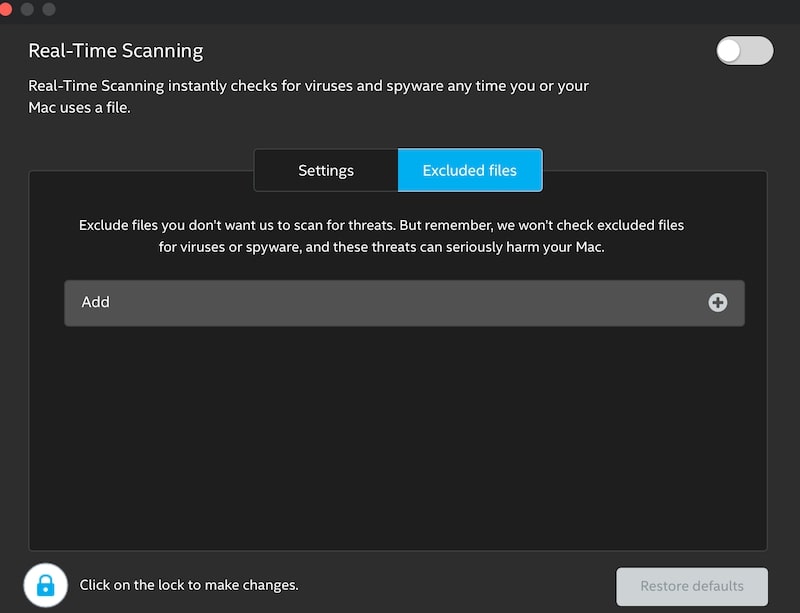
Task: Click the Real-Time Scanning heading
Action: (116, 51)
